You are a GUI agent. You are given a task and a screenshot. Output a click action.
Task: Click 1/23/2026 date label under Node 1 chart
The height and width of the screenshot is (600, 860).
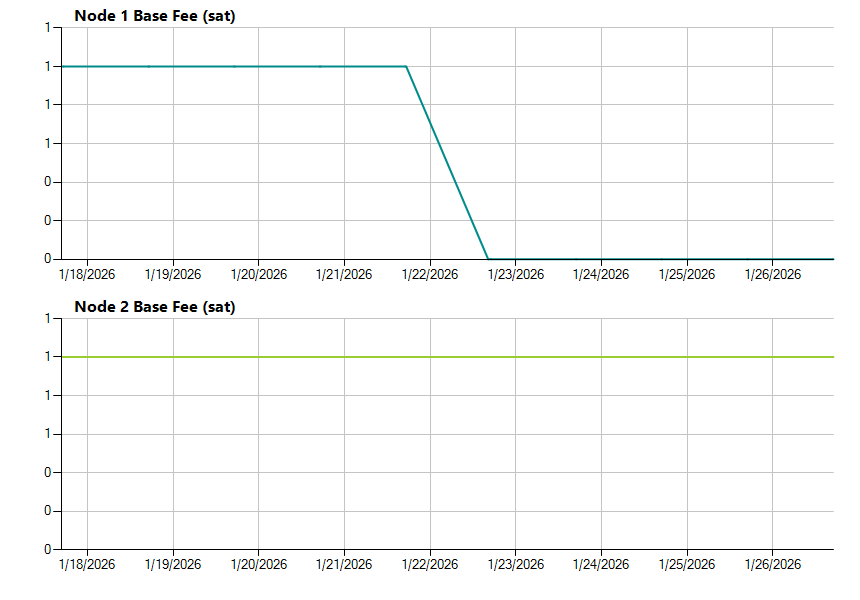click(x=515, y=274)
